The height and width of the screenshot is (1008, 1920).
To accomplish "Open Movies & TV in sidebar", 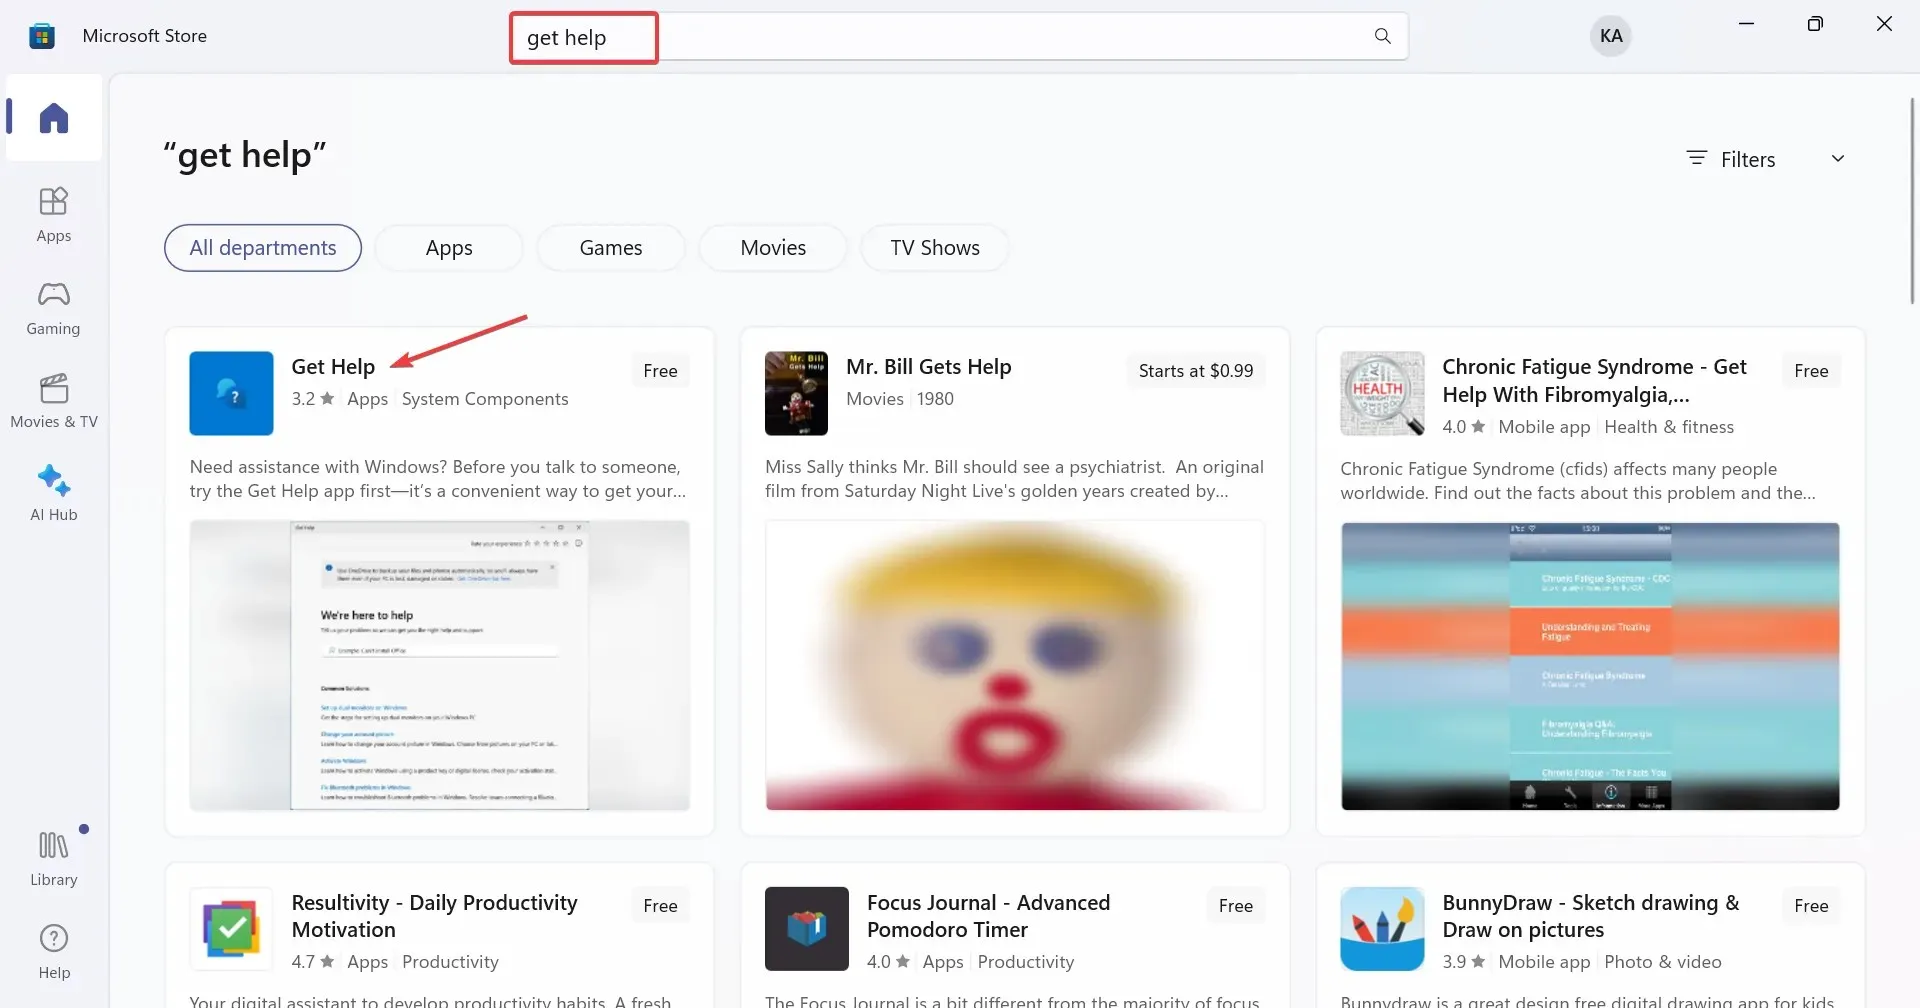I will click(x=54, y=400).
